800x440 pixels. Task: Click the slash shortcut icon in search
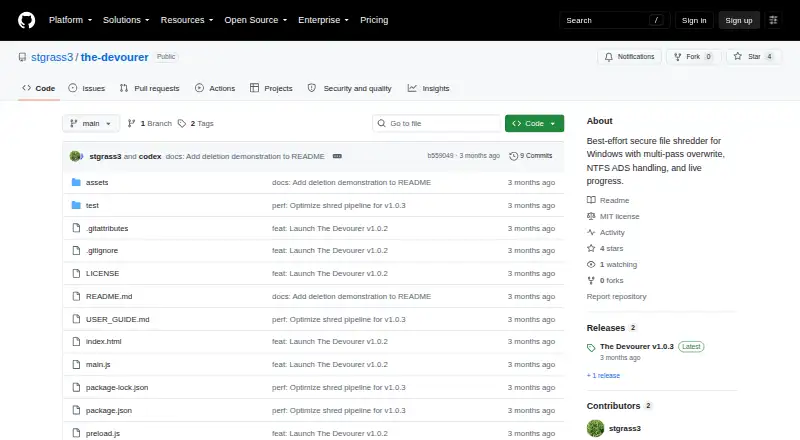[x=656, y=20]
